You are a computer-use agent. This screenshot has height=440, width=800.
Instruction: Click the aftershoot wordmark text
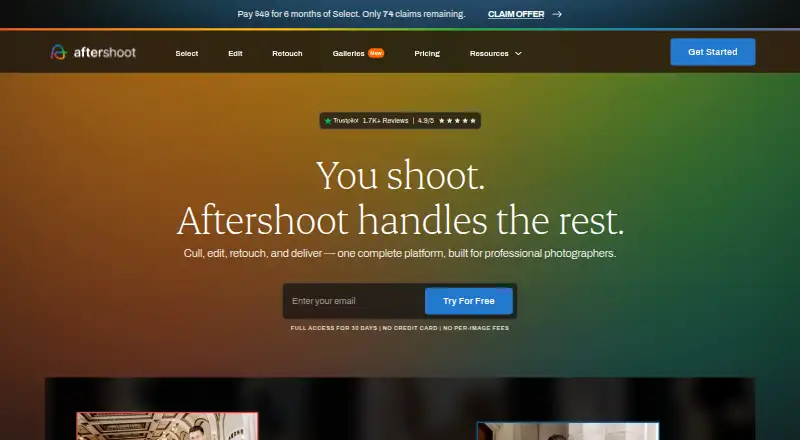[105, 53]
